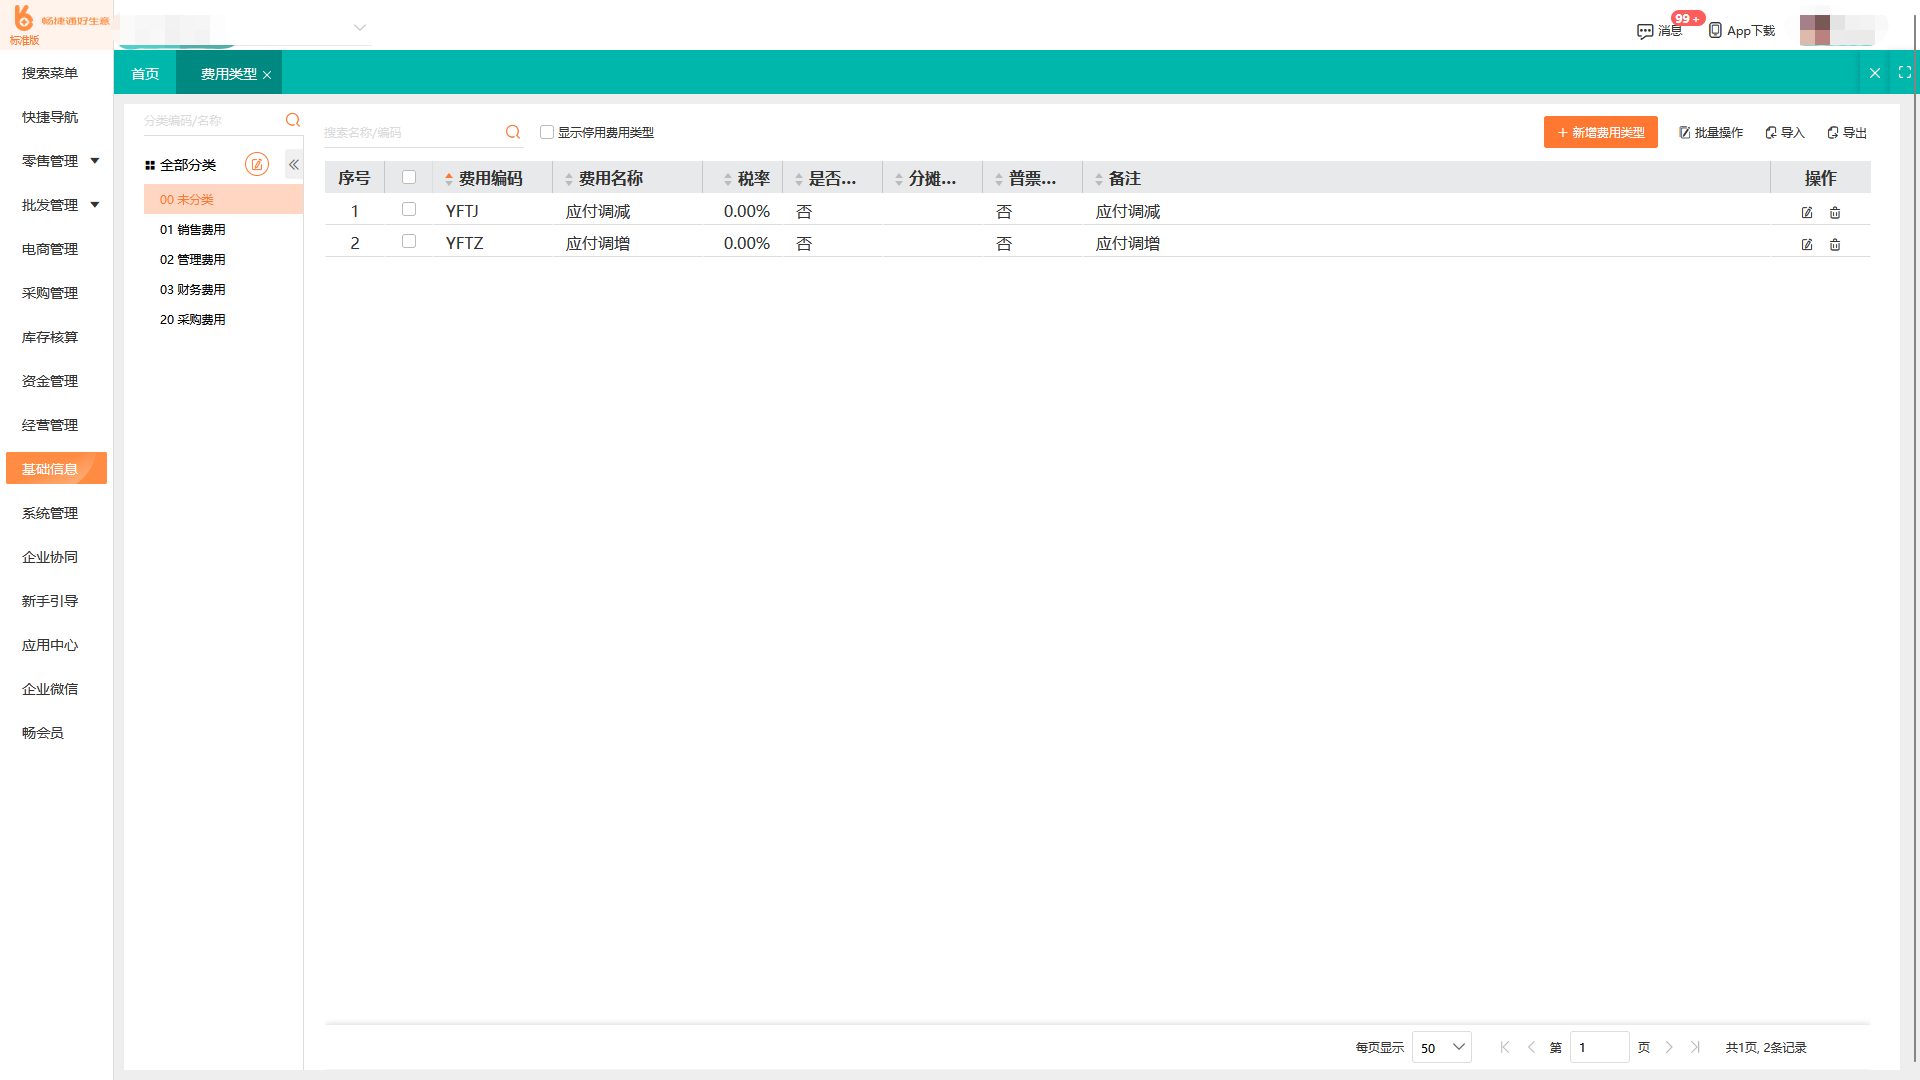Toggle 显示停用费用类型 checkbox
The height and width of the screenshot is (1080, 1920).
545,132
